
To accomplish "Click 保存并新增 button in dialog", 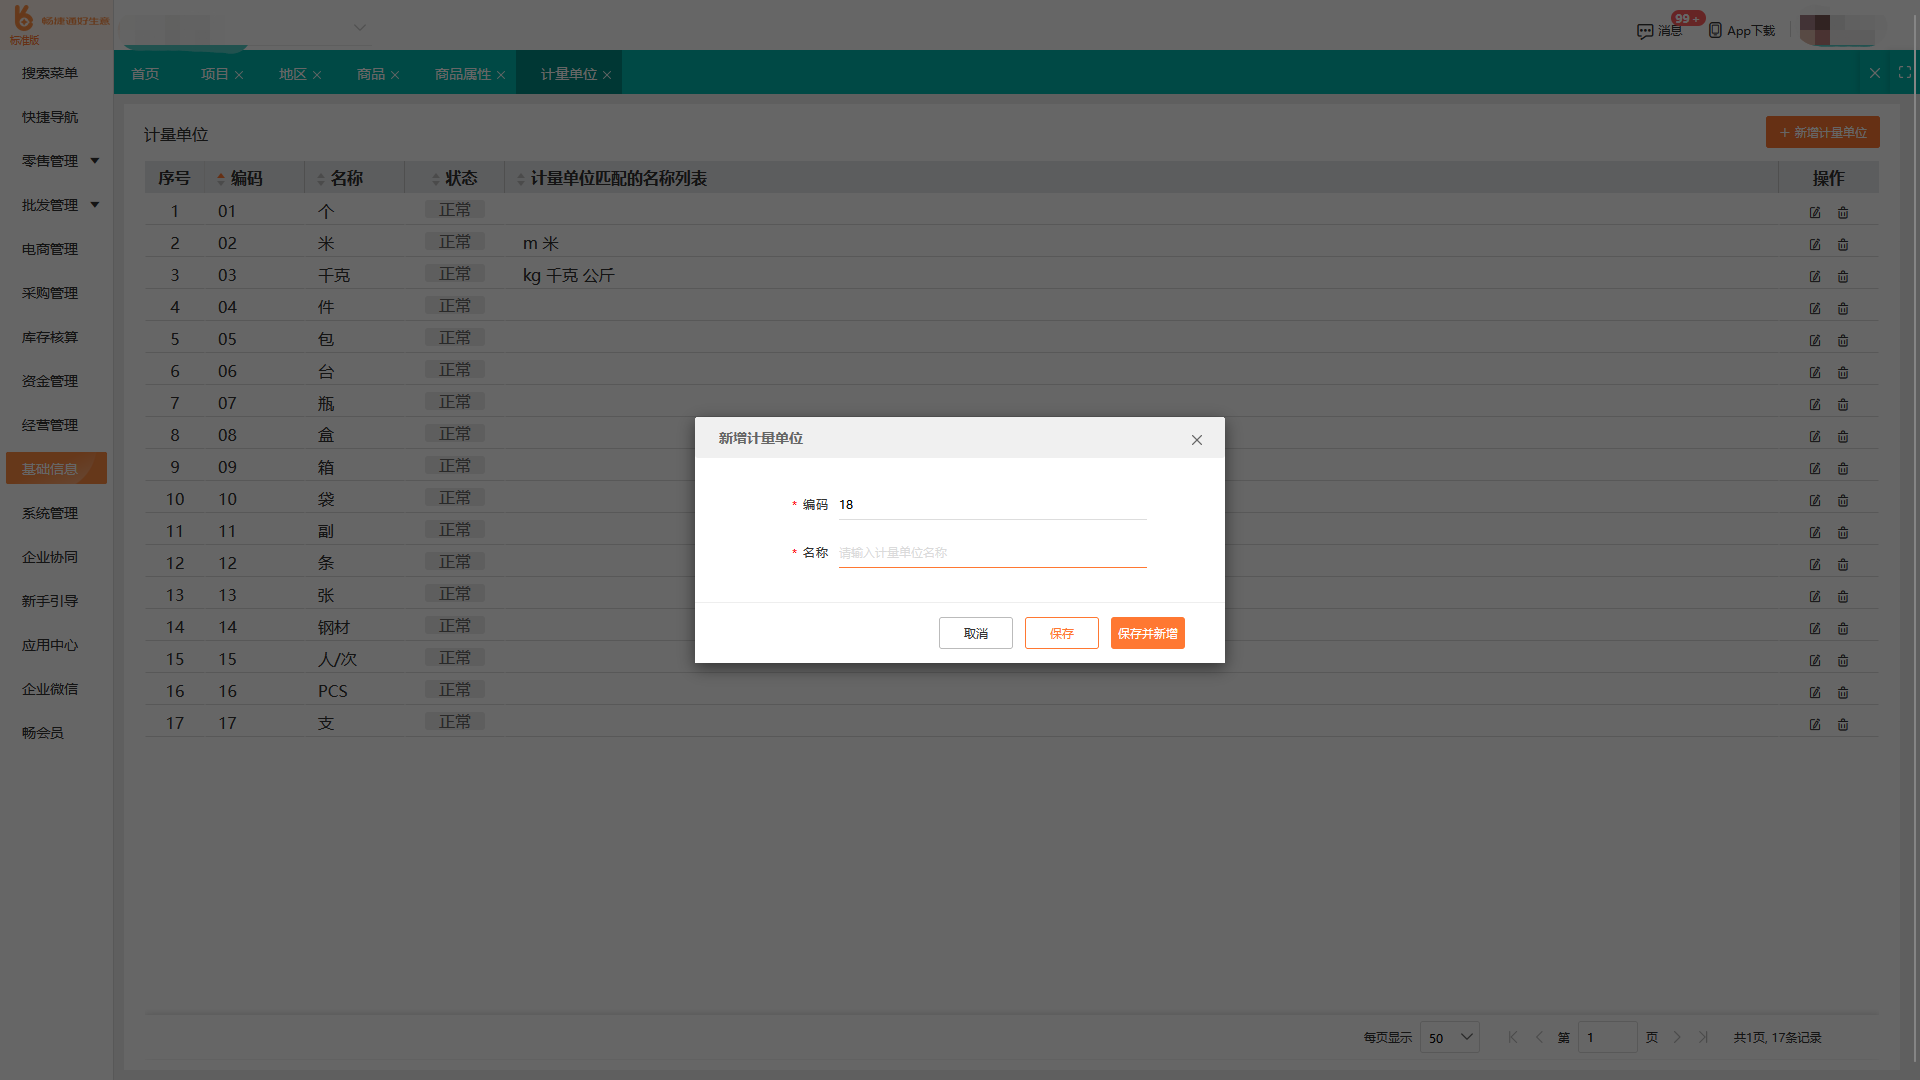I will click(x=1146, y=633).
